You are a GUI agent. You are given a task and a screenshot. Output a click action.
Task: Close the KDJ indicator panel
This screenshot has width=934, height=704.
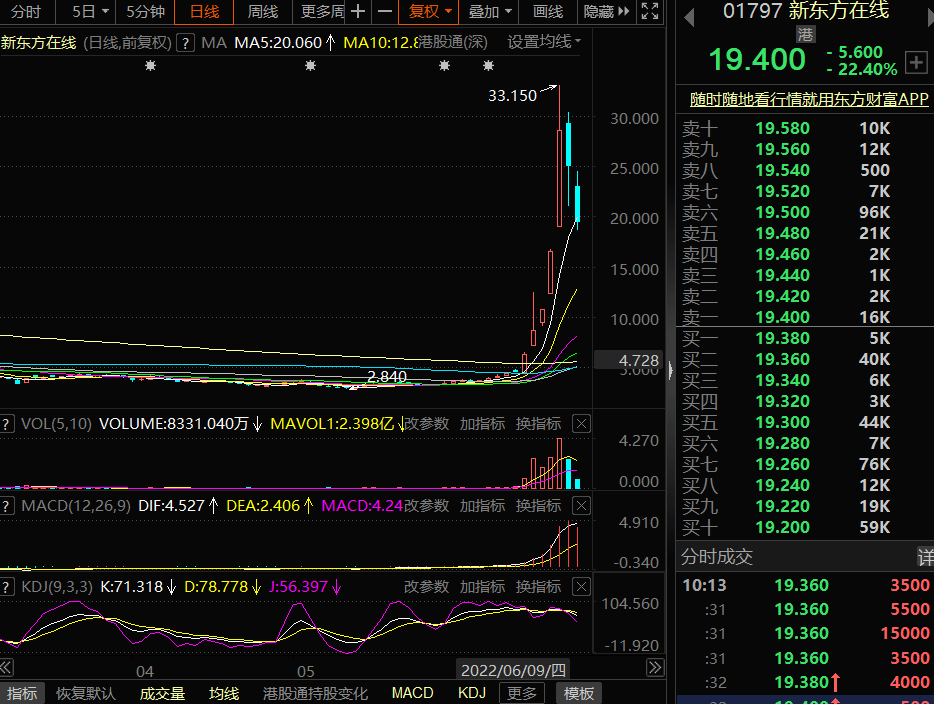coord(581,587)
